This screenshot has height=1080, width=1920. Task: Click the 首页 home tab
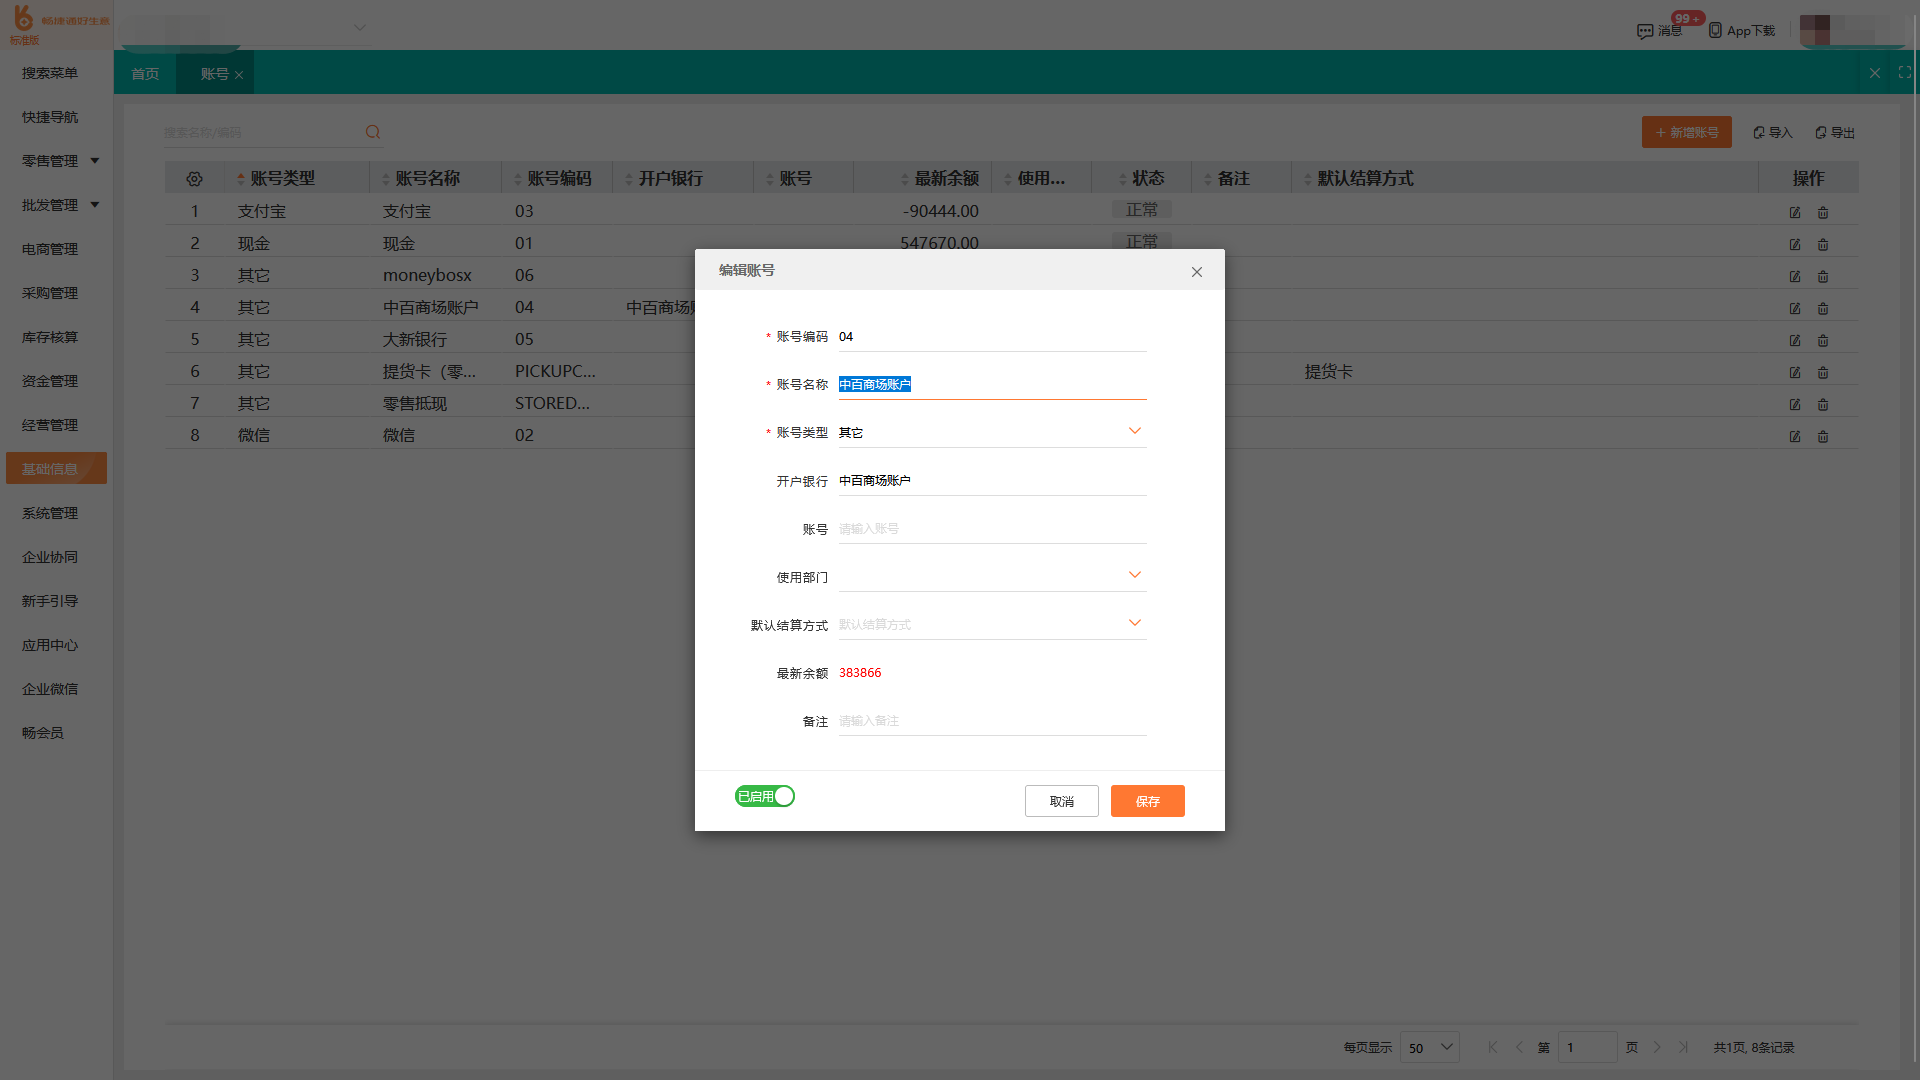point(145,73)
